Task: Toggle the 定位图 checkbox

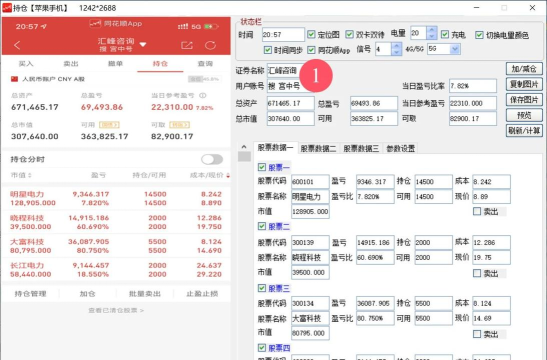Action: [311, 34]
